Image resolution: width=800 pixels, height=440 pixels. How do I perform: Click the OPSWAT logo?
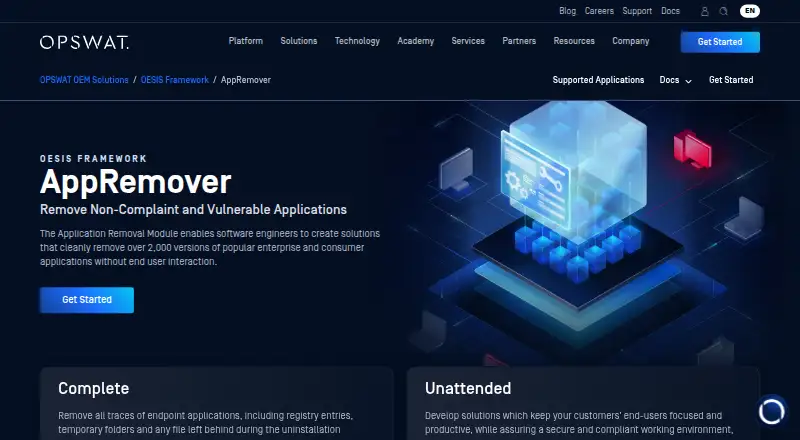(84, 42)
